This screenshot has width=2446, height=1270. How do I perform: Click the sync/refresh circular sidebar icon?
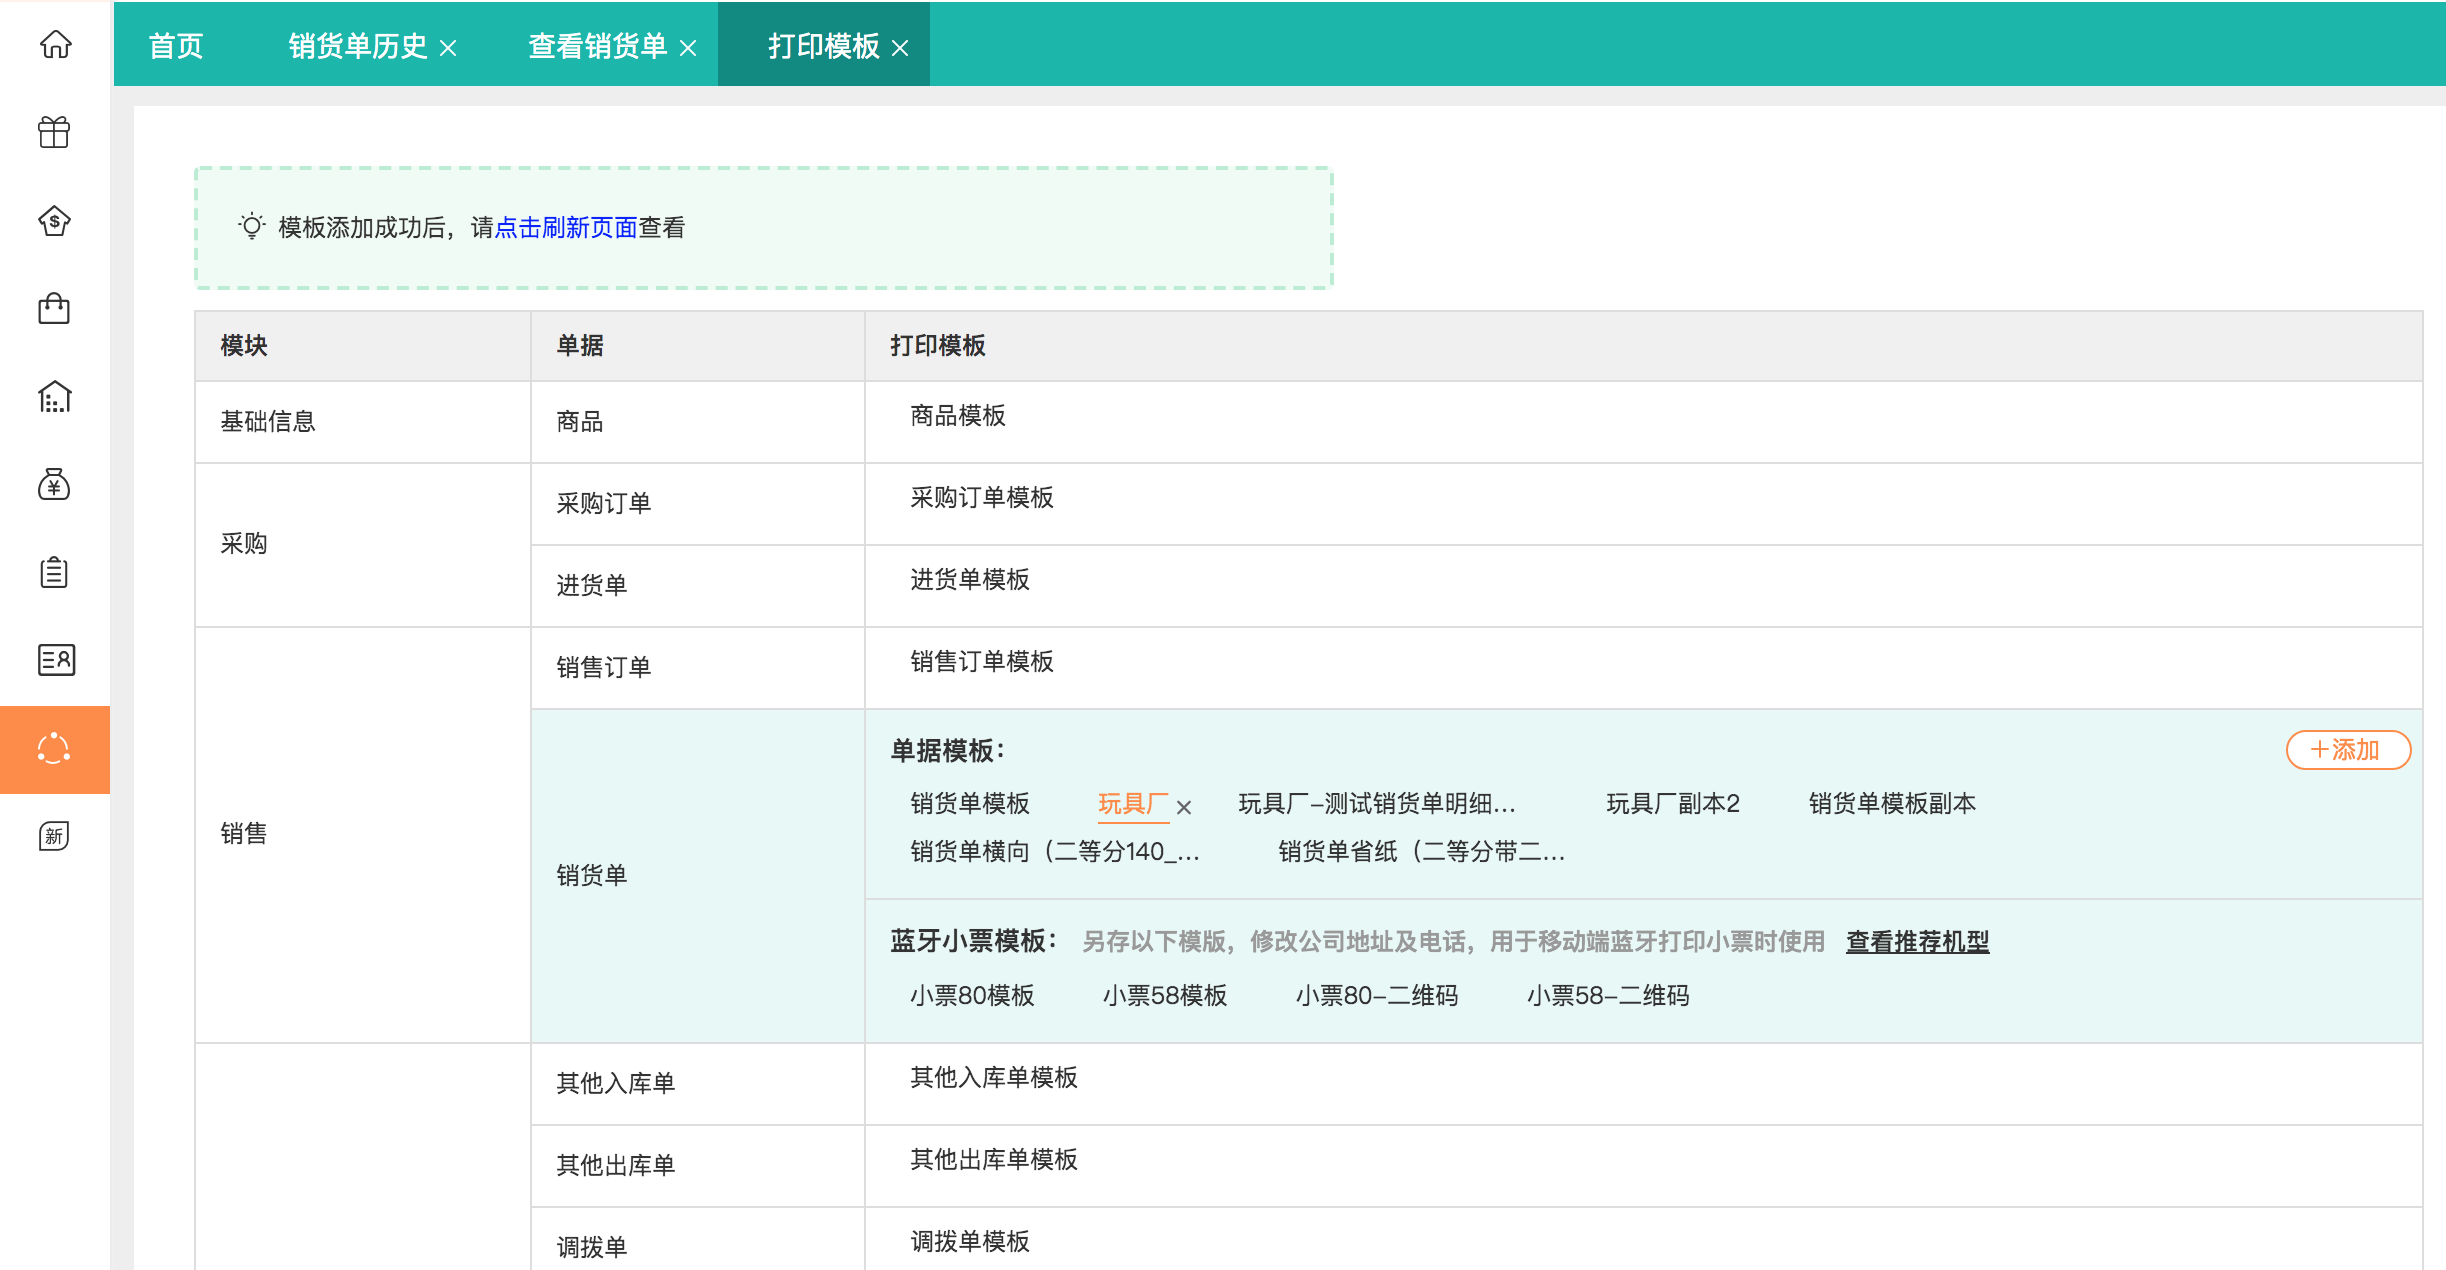[x=55, y=747]
